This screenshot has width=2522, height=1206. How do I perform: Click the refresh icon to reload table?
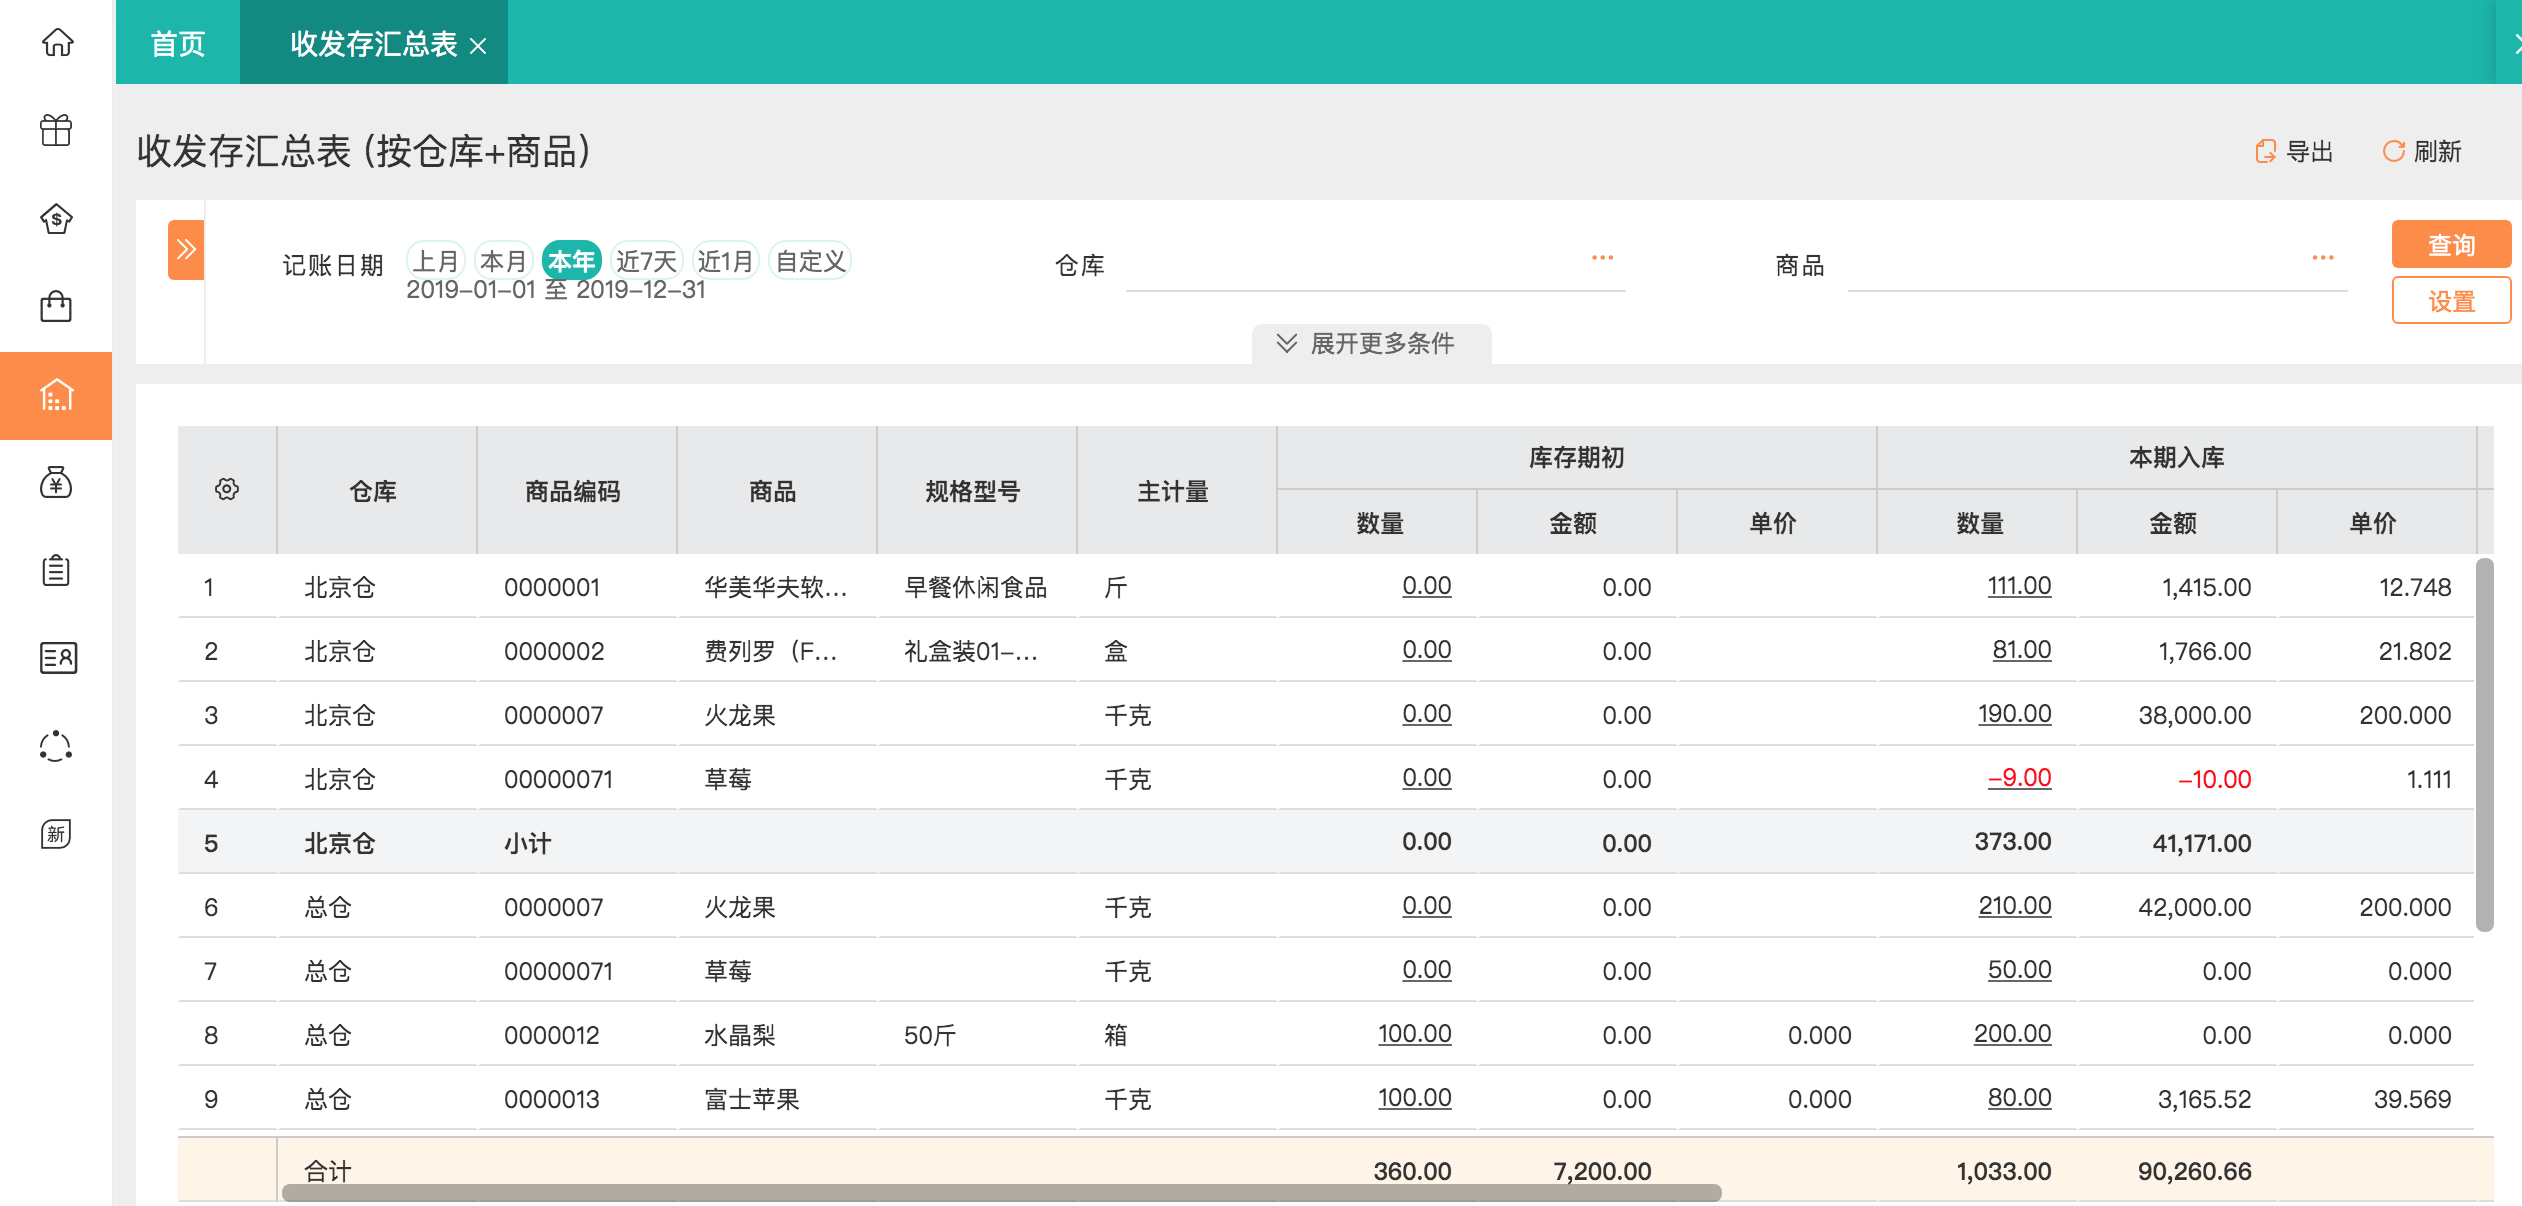tap(2389, 153)
